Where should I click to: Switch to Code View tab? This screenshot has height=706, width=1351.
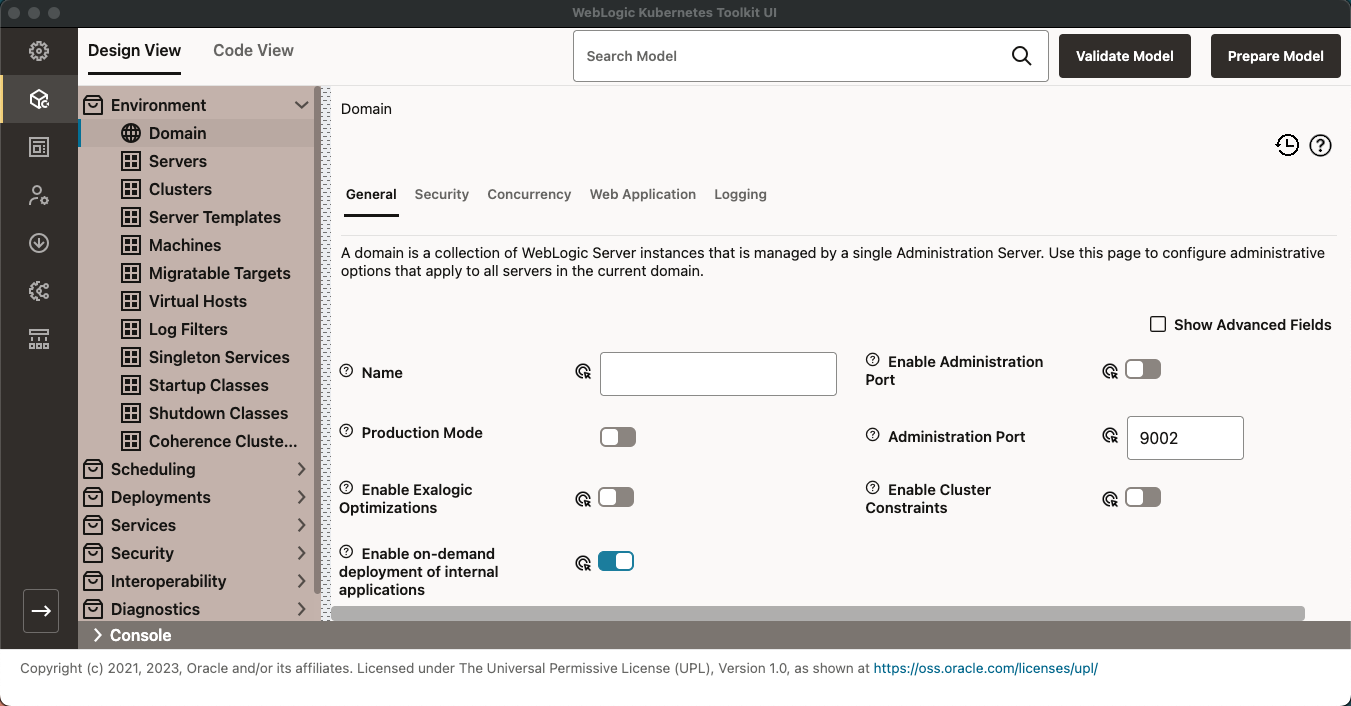coord(253,50)
